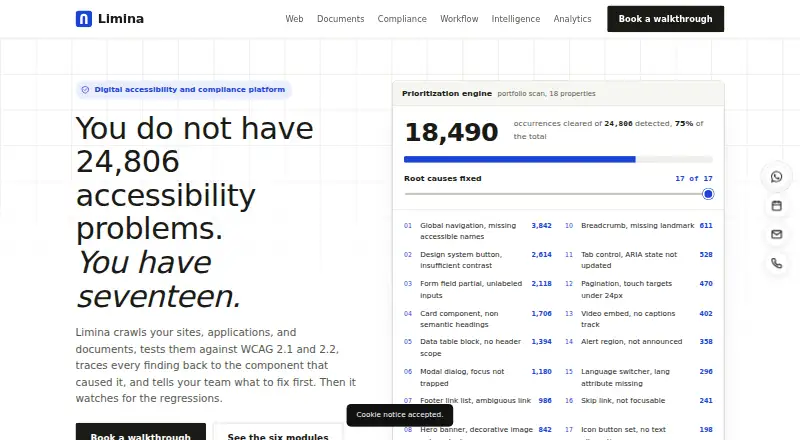
Task: Click the Root causes fixed slider track
Action: click(558, 194)
